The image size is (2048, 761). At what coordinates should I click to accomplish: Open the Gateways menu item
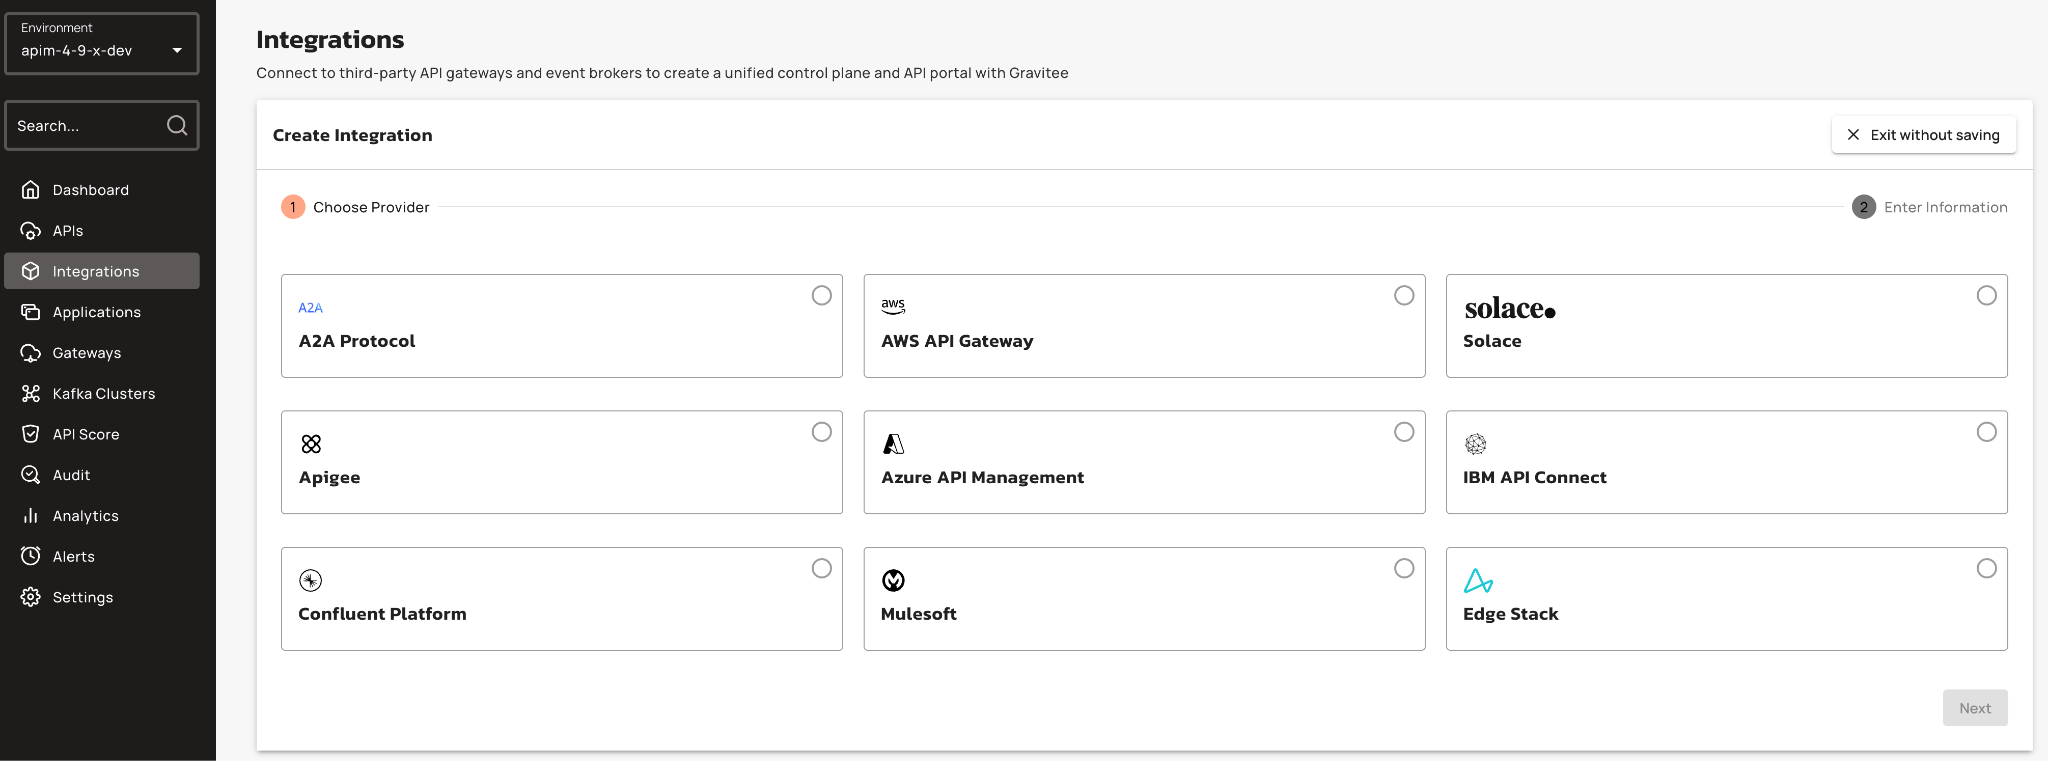pyautogui.click(x=87, y=353)
